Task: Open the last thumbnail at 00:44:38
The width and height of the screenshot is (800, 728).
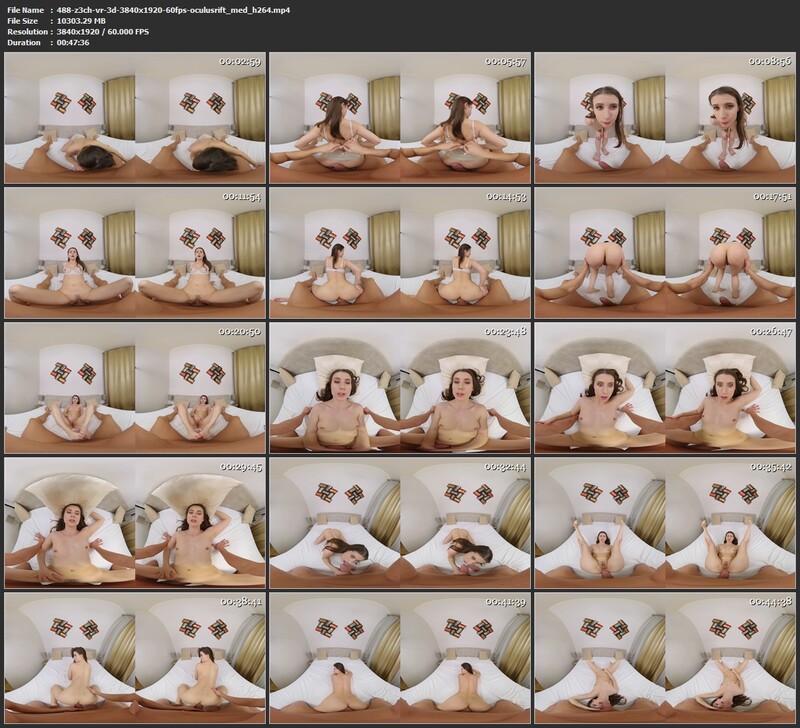Action: pos(665,656)
